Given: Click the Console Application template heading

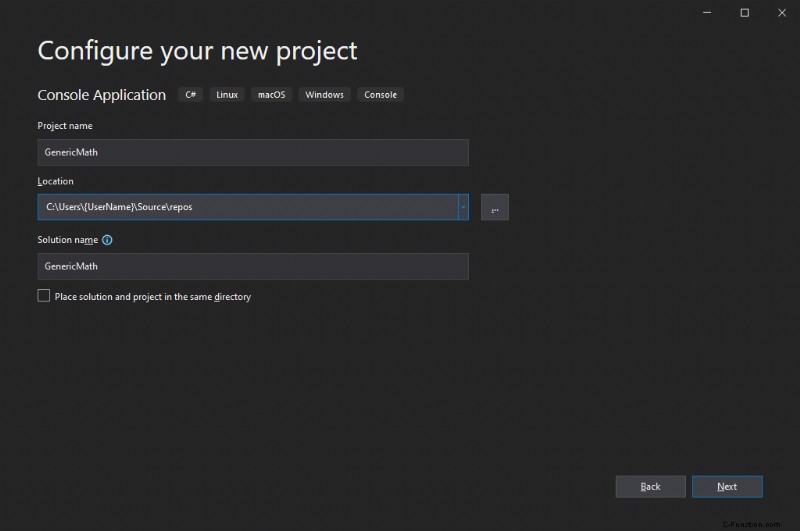Looking at the screenshot, I should pos(102,95).
